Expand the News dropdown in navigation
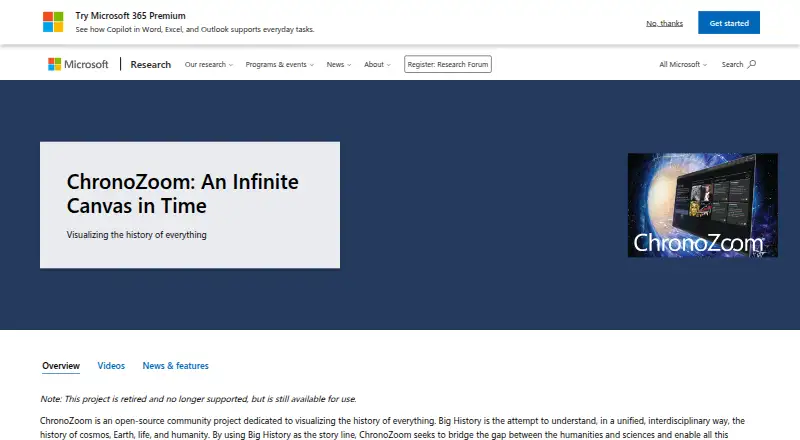Viewport: 800px width, 440px height. 339,64
